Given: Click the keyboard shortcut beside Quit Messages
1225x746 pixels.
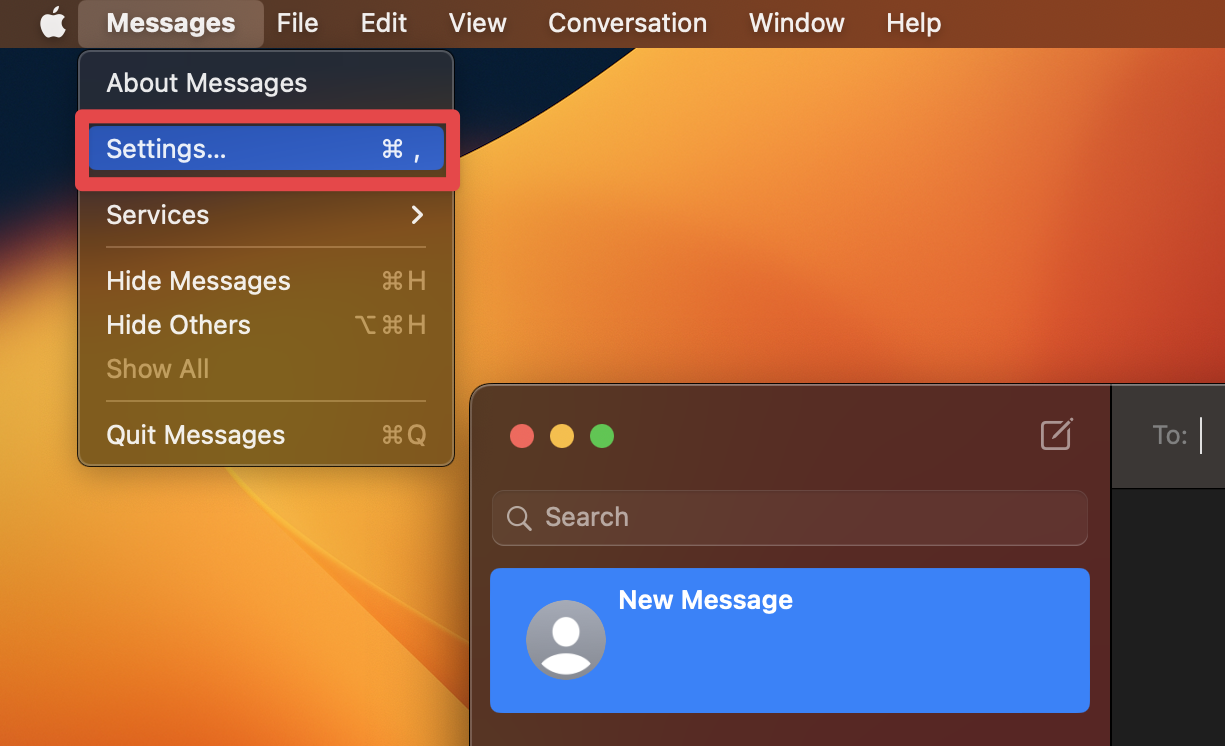Looking at the screenshot, I should click(x=402, y=435).
